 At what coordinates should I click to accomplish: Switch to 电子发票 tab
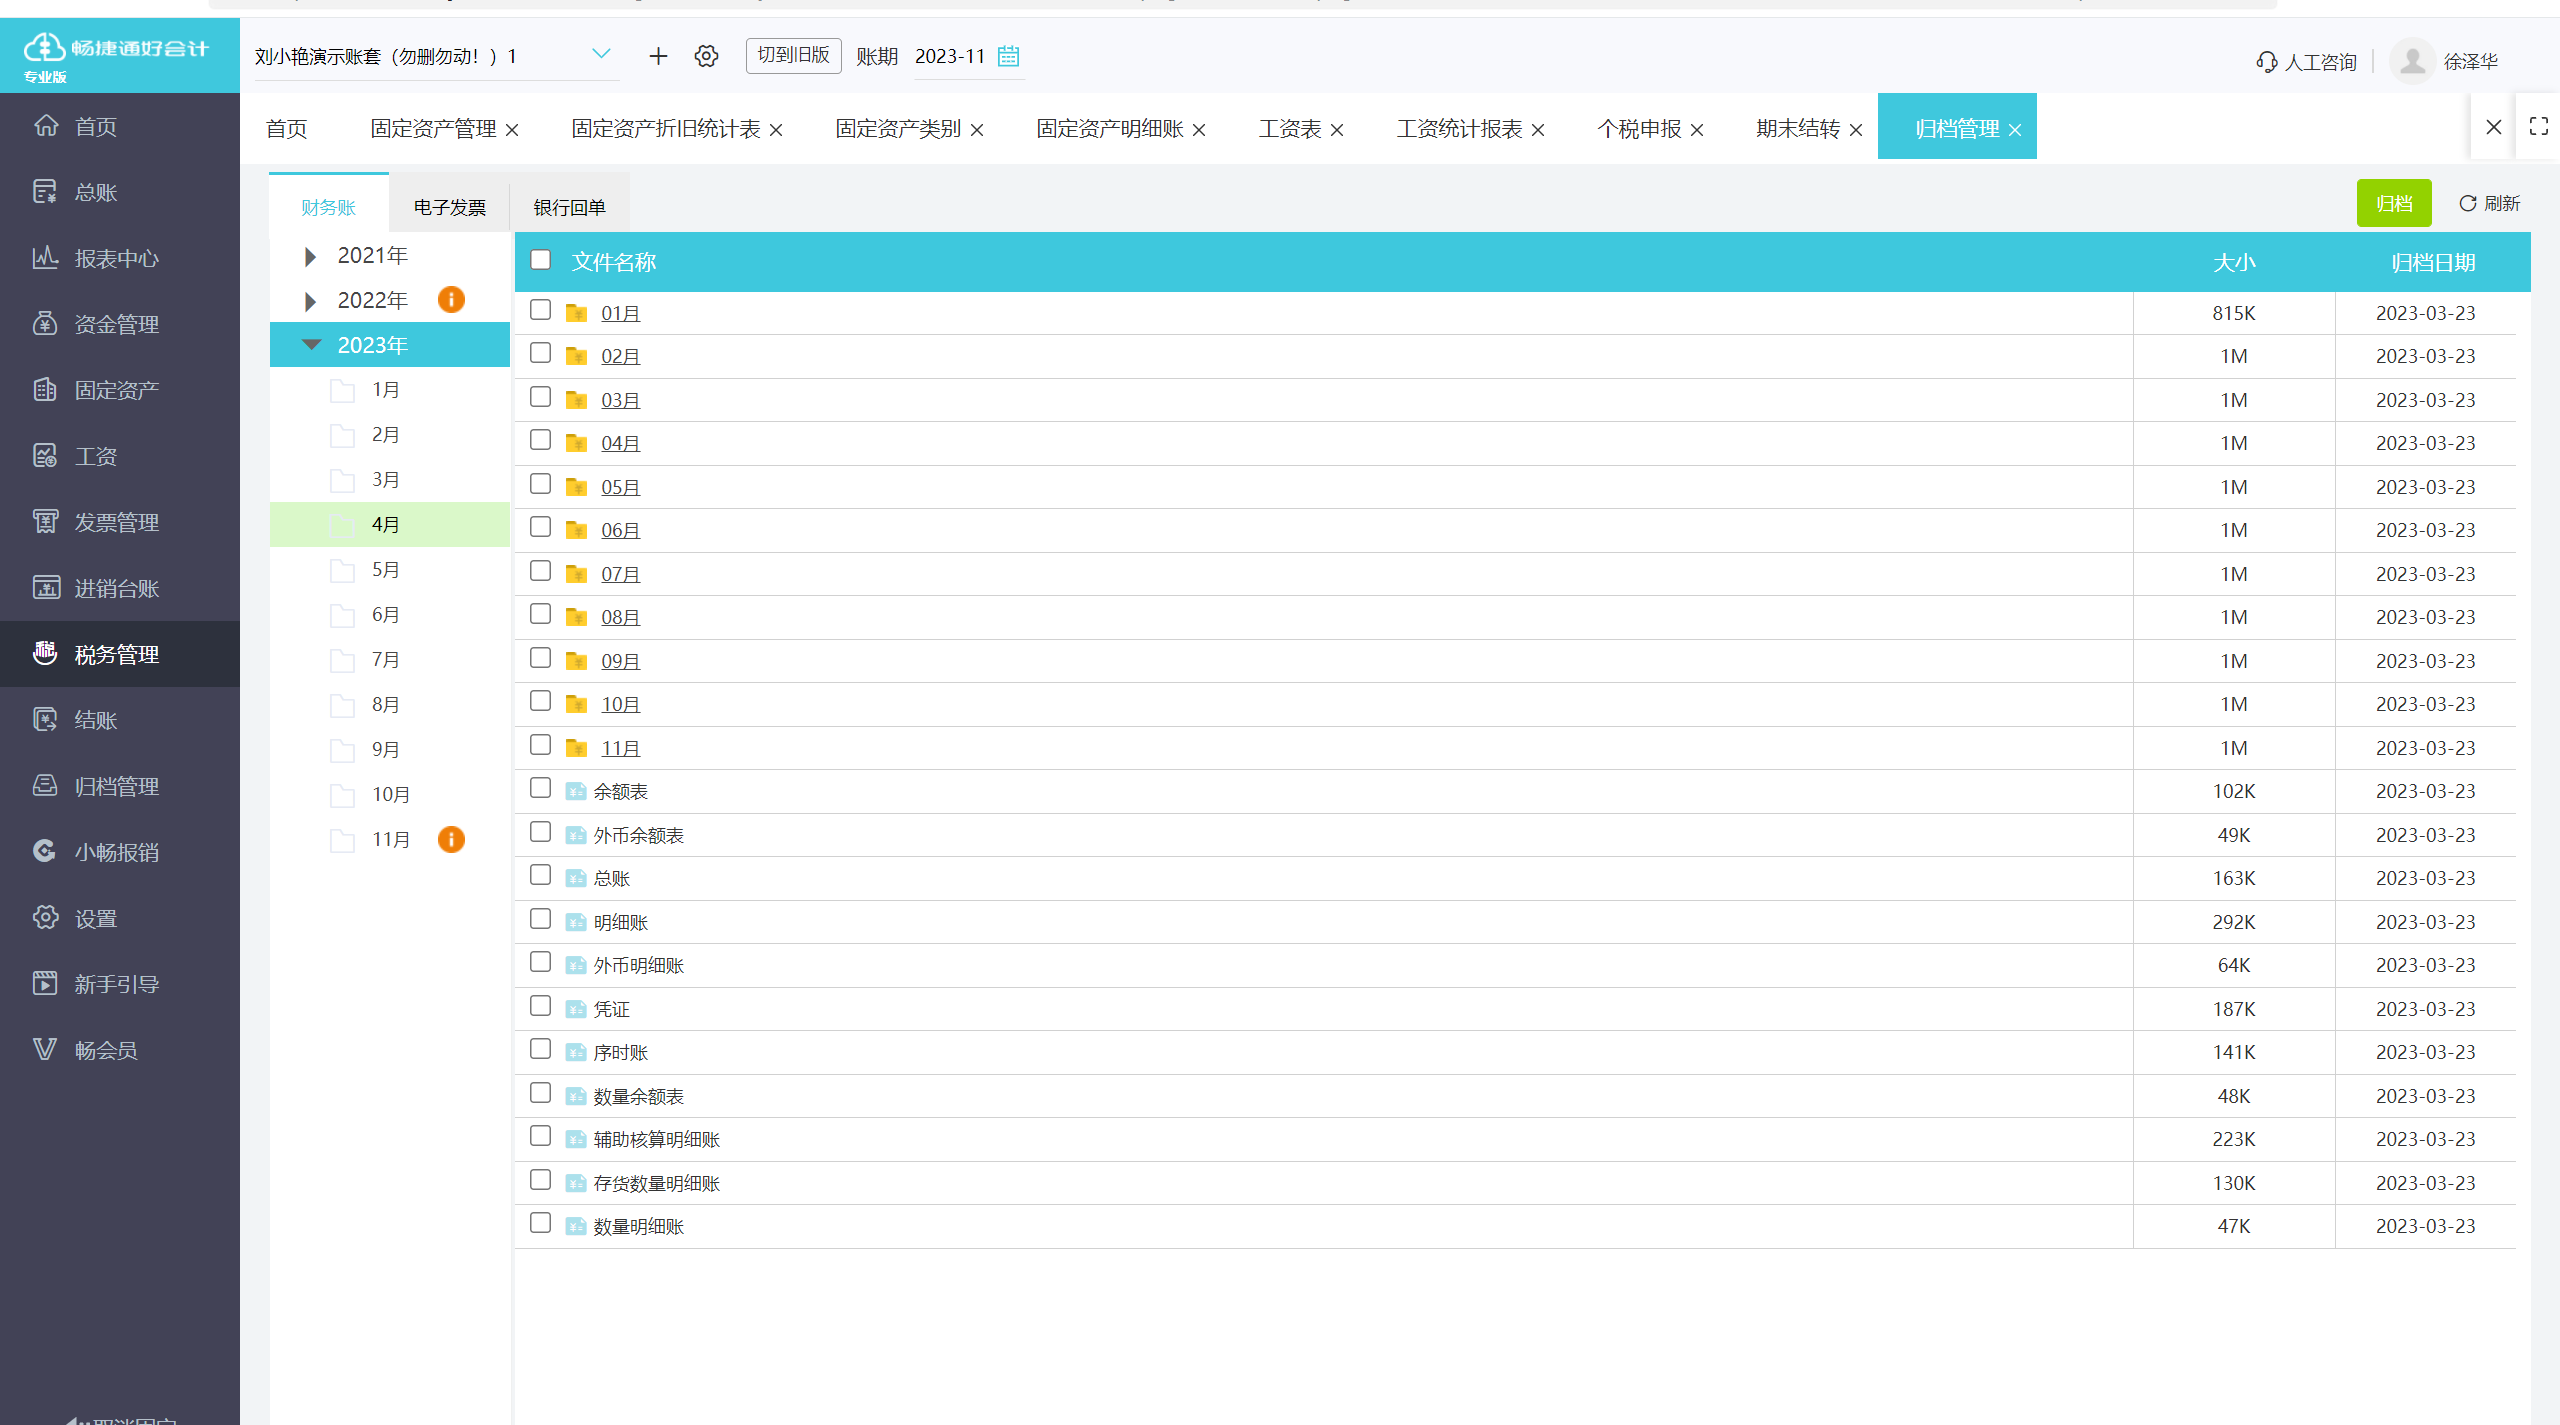point(449,205)
